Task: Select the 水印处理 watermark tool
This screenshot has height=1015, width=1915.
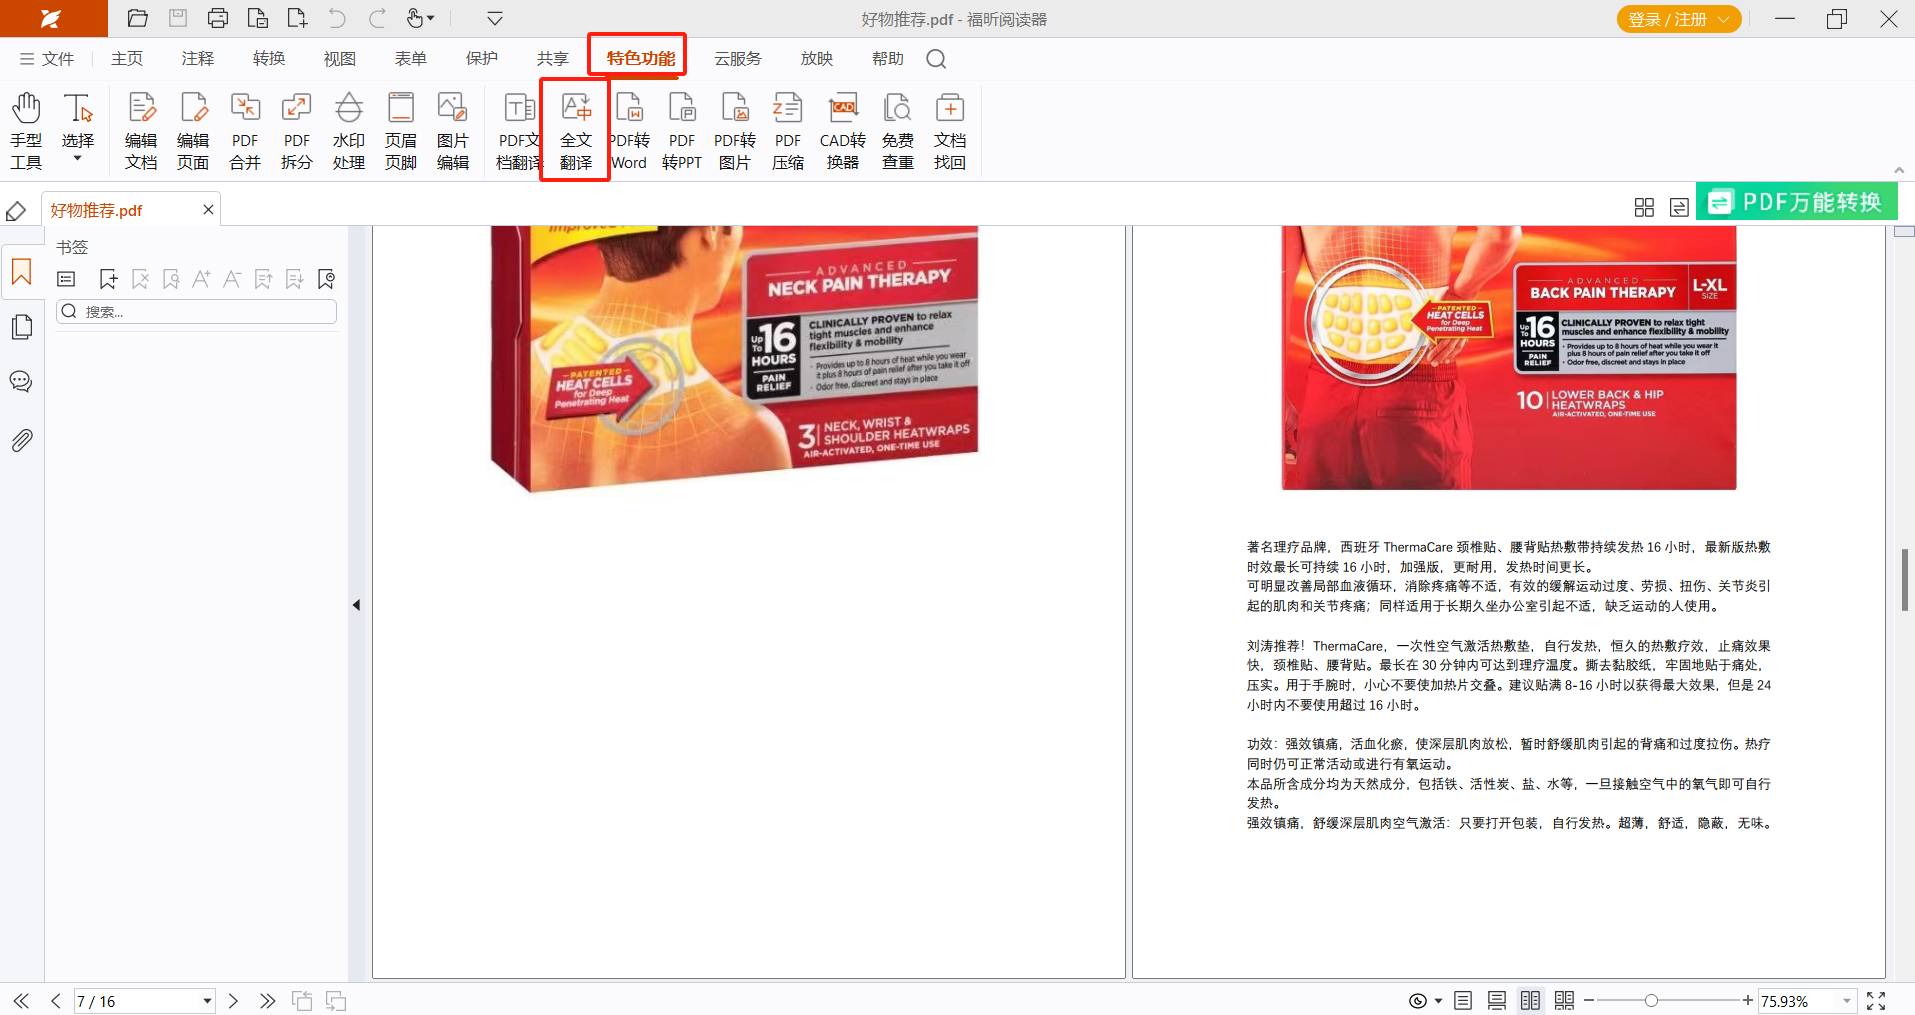Action: click(x=348, y=130)
